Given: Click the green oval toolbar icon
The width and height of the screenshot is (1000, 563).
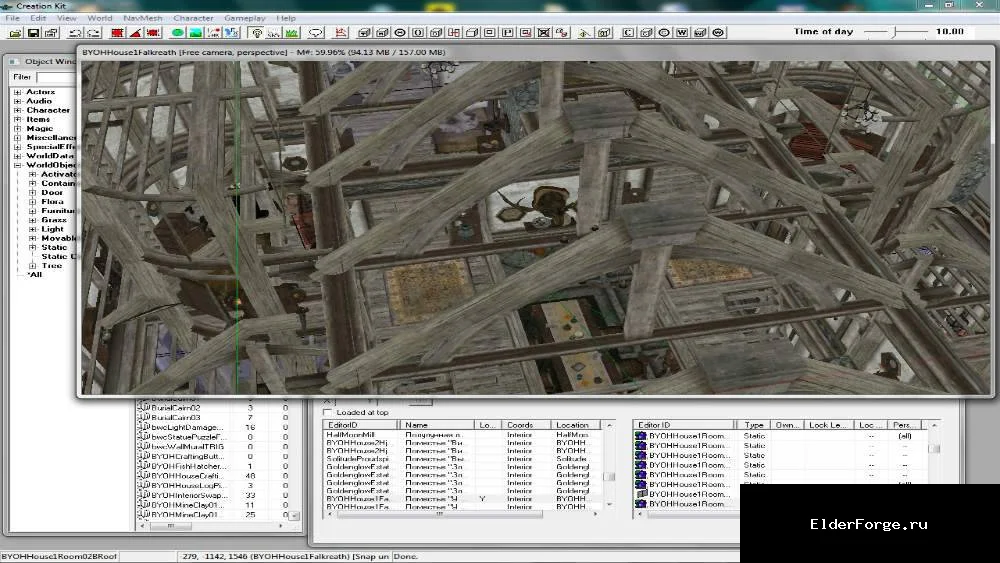Looking at the screenshot, I should point(178,33).
